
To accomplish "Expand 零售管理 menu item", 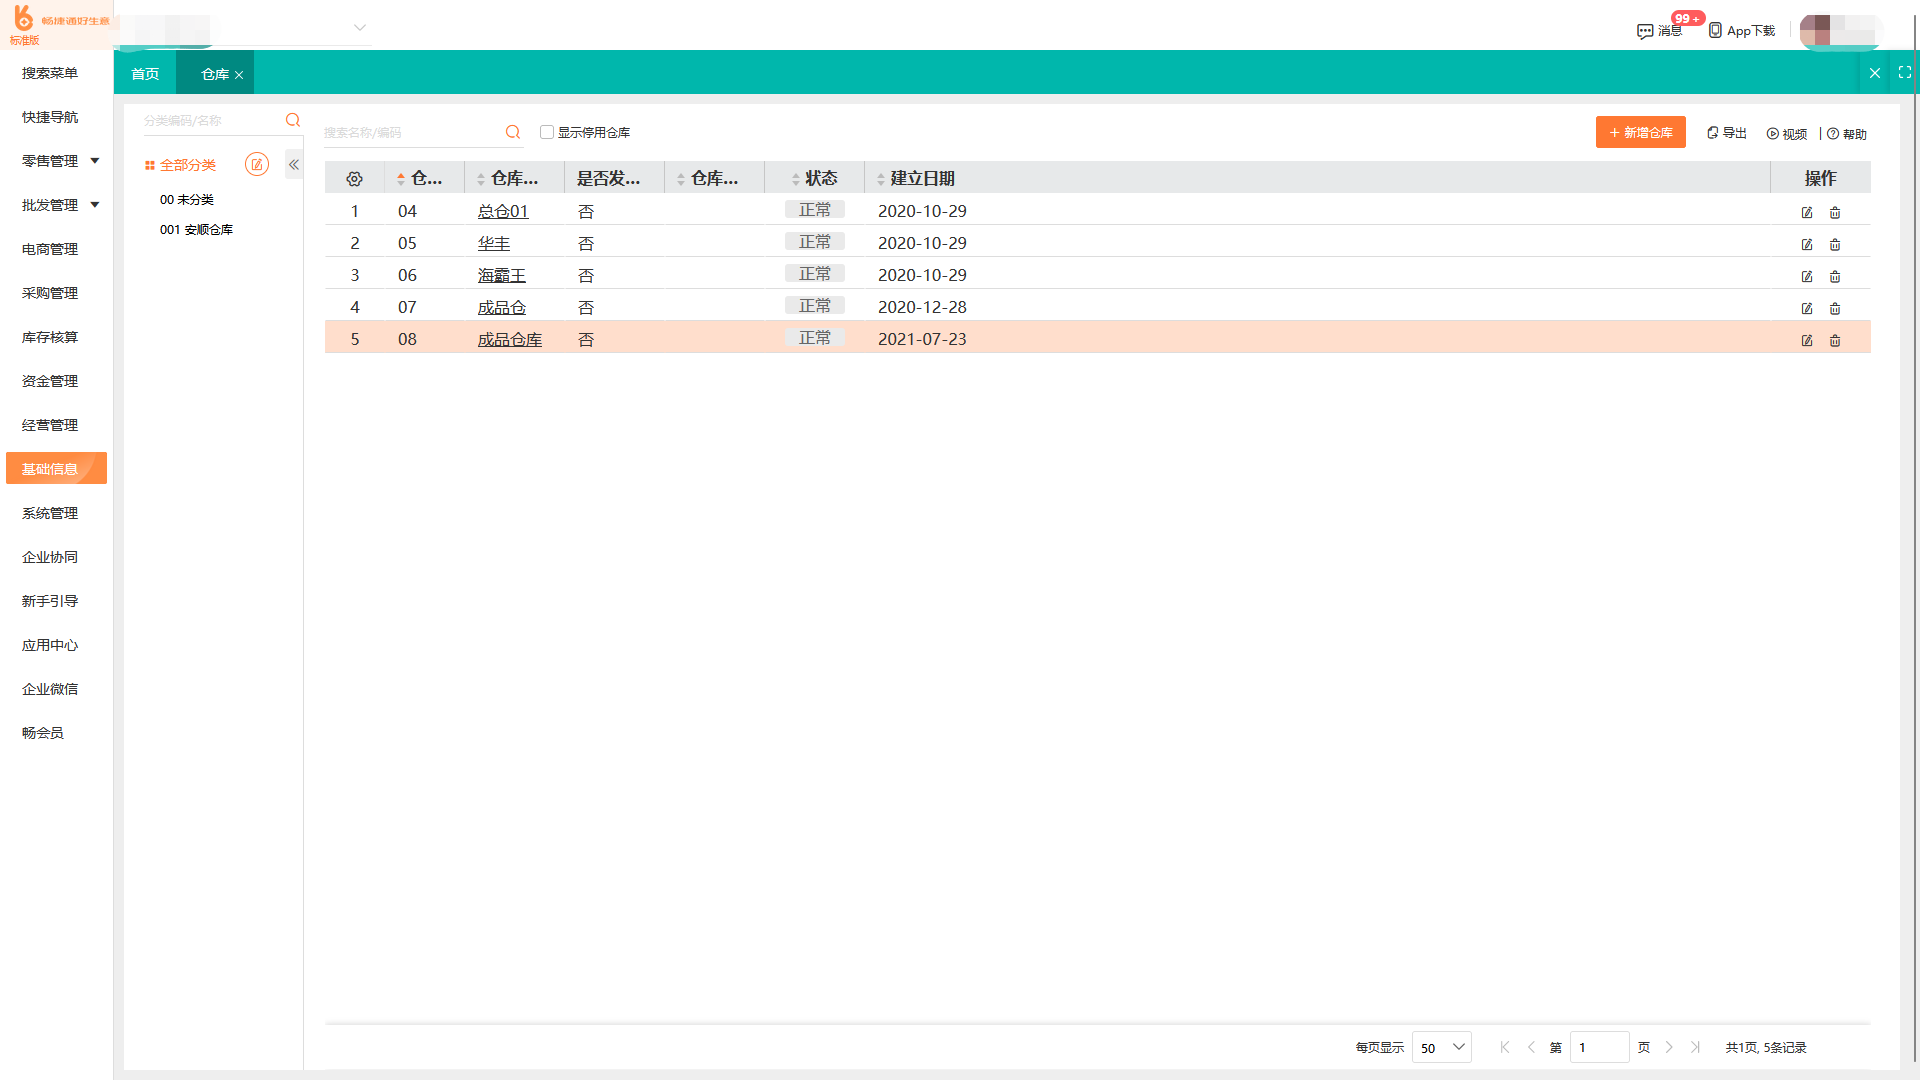I will coord(53,160).
